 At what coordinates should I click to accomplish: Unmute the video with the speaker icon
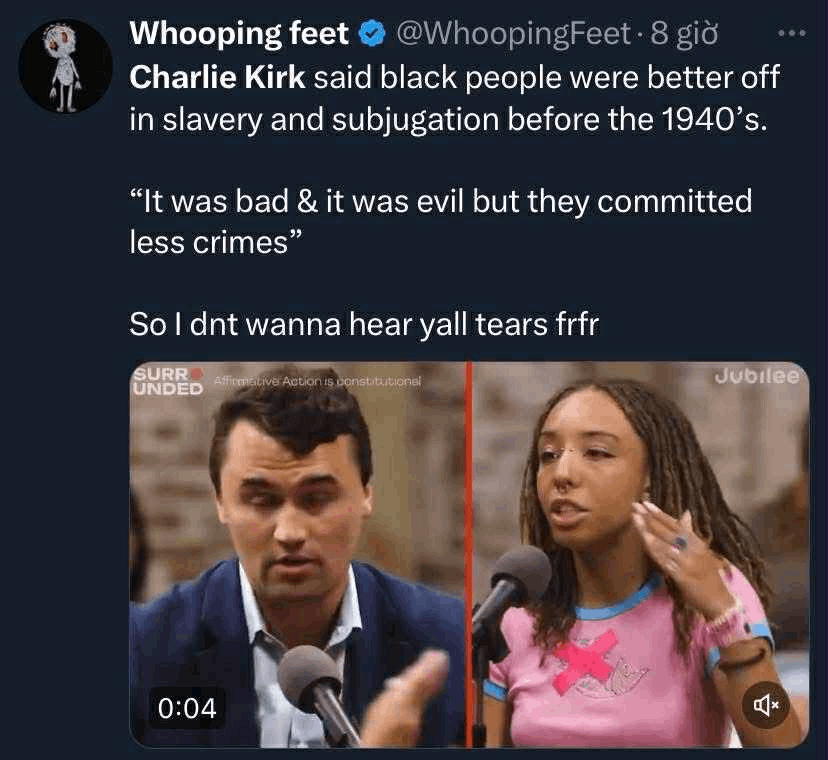click(766, 705)
